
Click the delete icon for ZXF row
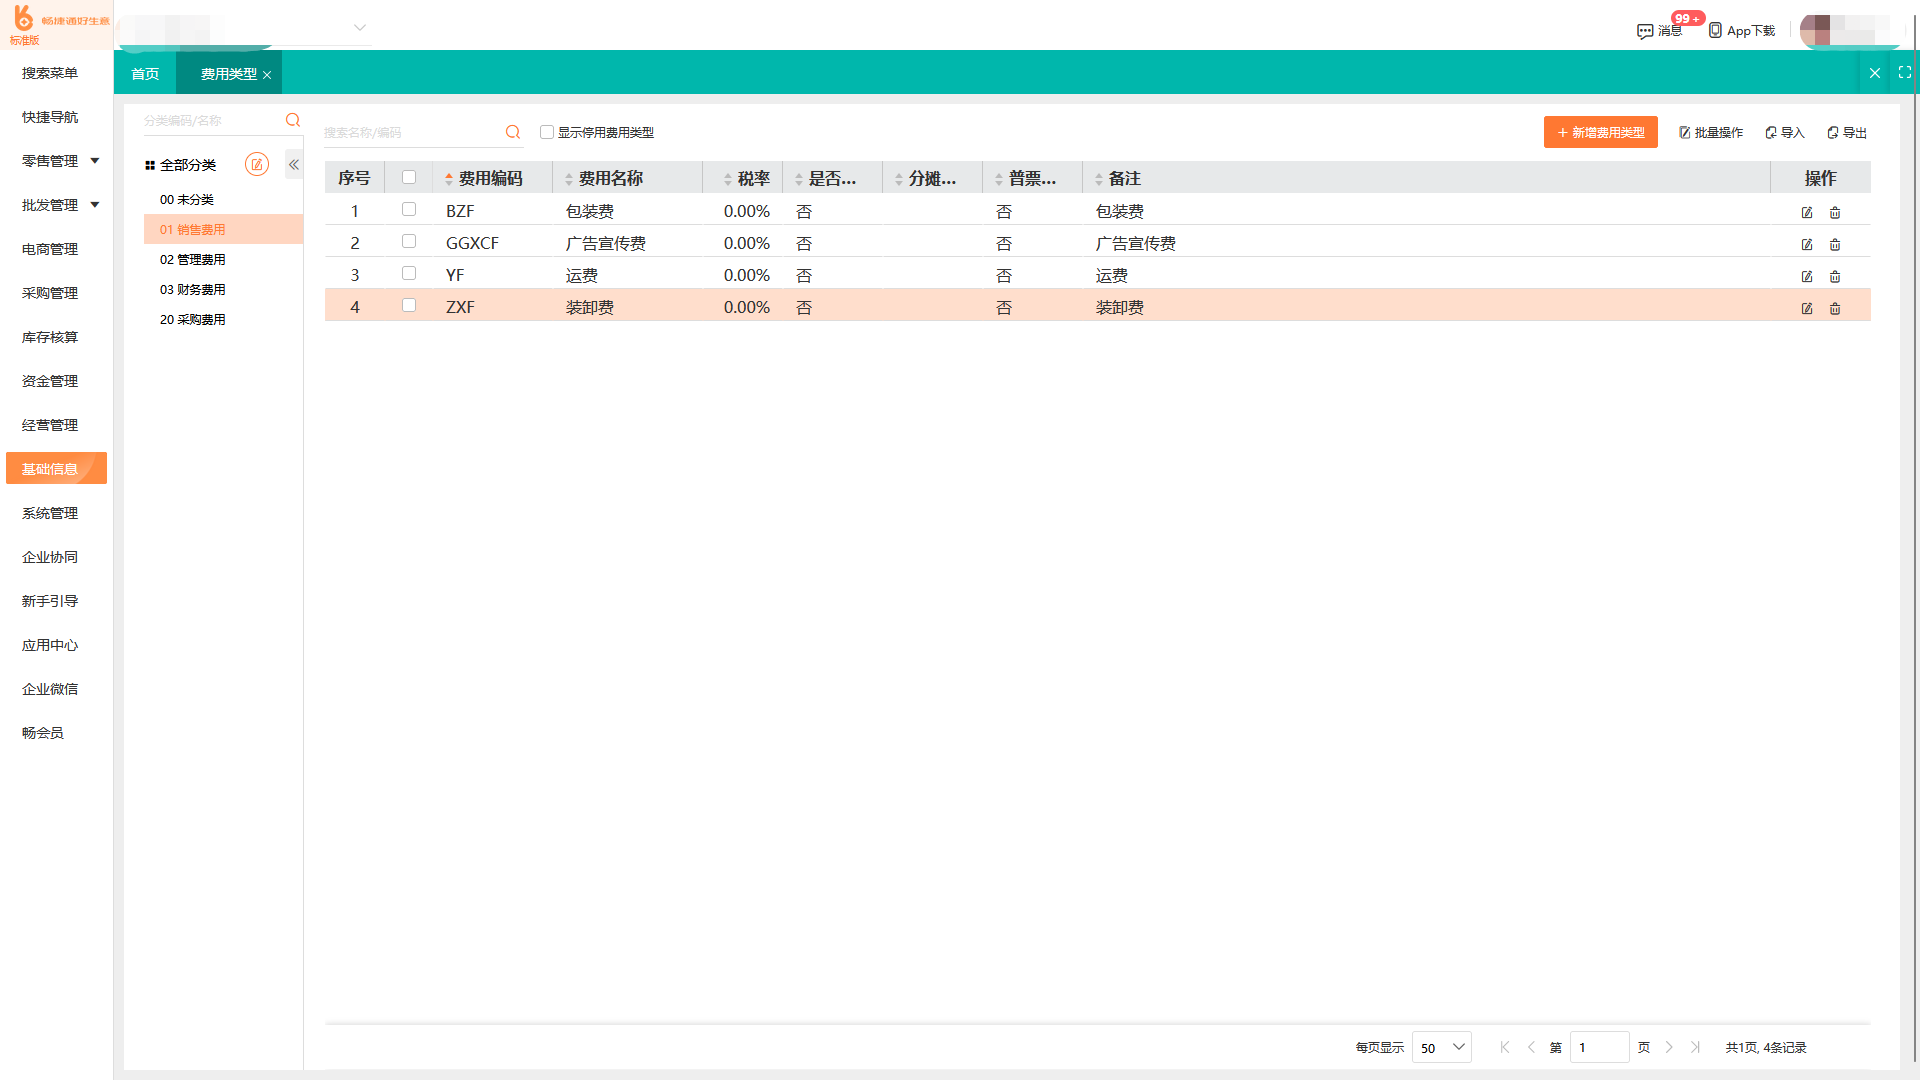click(1836, 306)
